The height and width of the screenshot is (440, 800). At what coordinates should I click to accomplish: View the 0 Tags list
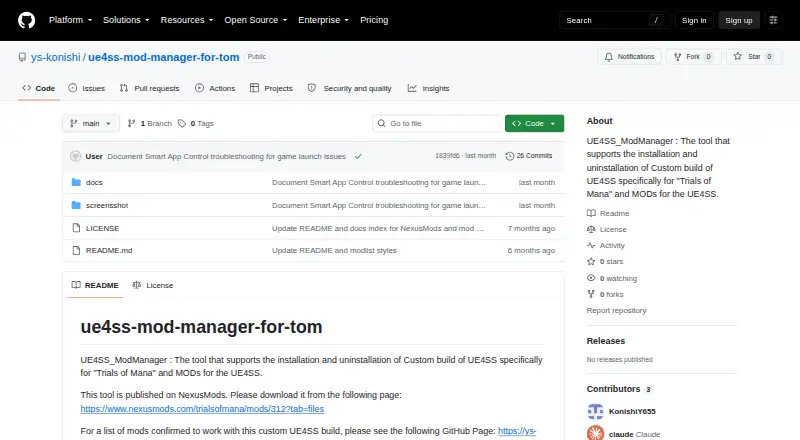tap(196, 124)
